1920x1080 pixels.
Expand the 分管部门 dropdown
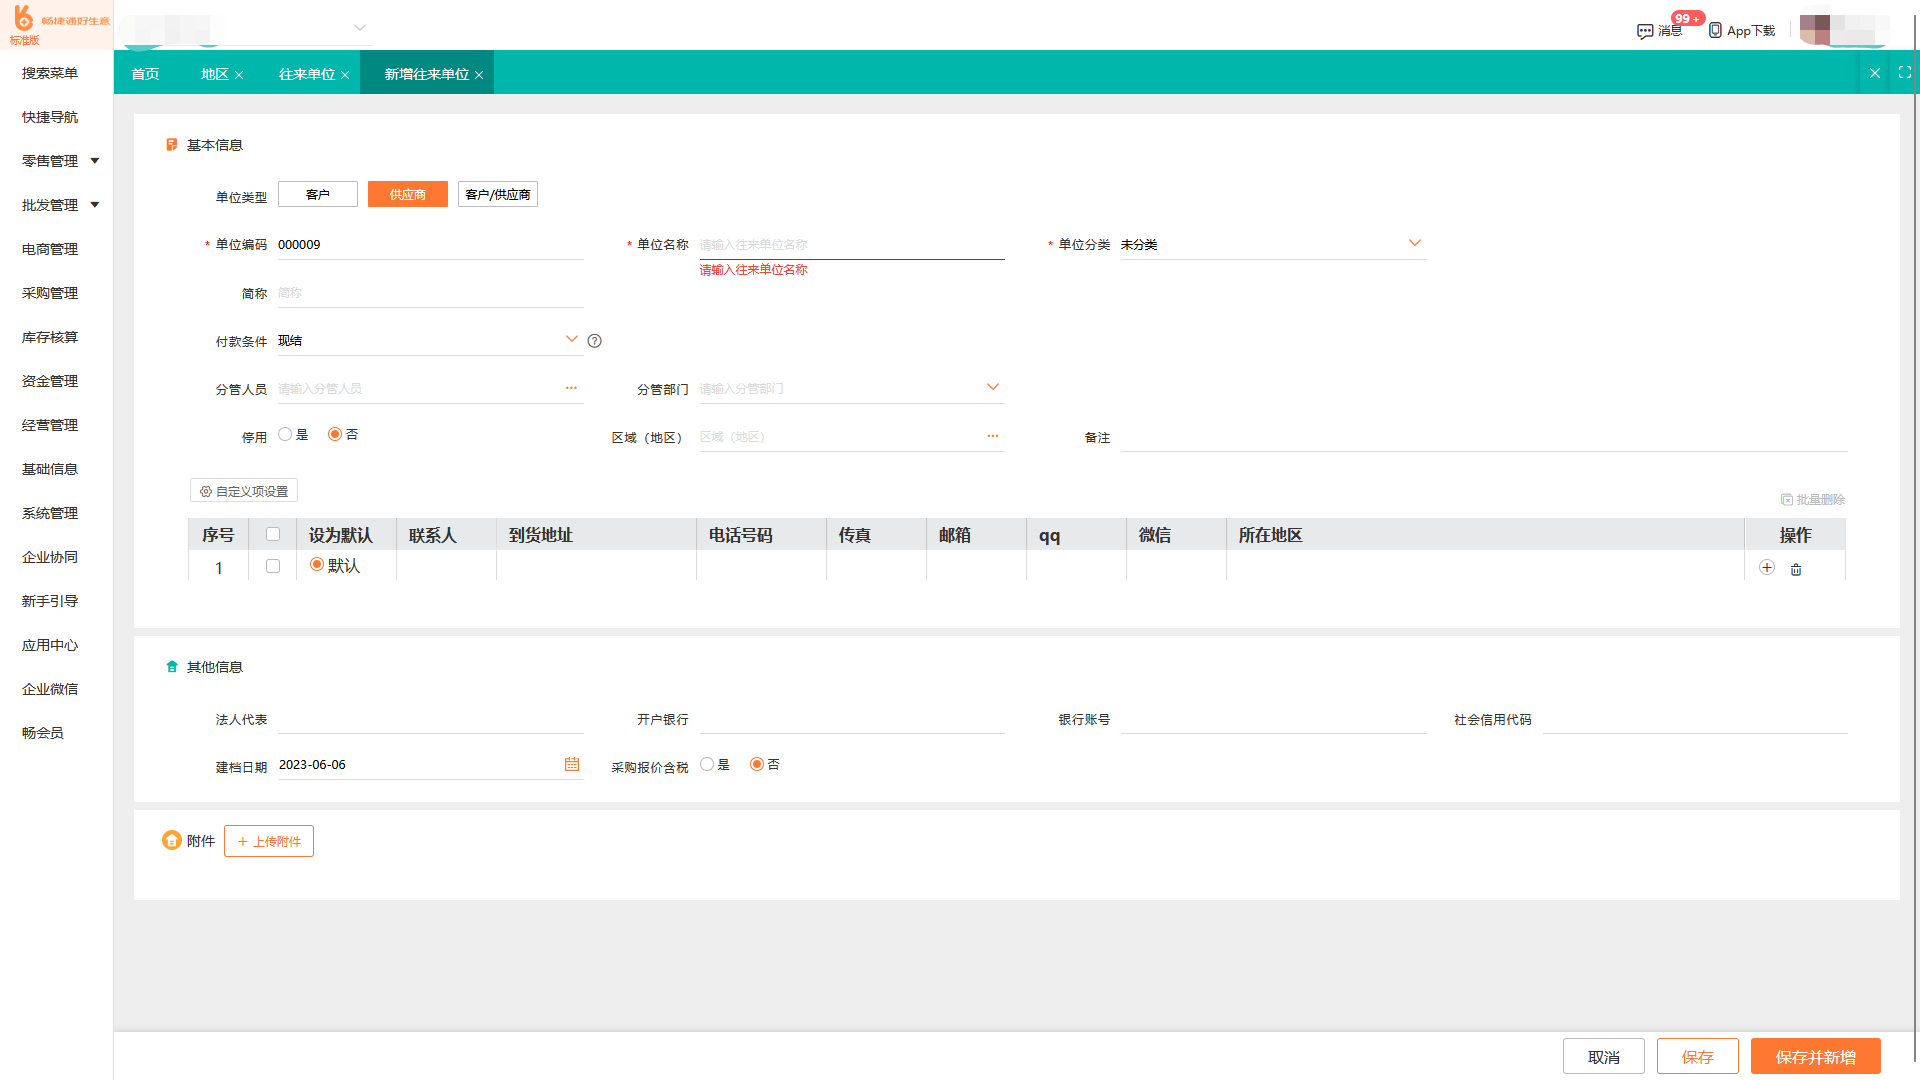pos(992,388)
